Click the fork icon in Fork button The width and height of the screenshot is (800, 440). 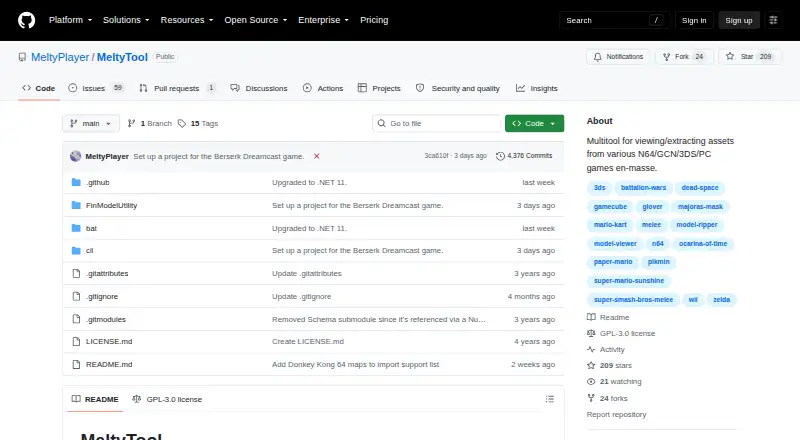click(x=666, y=57)
